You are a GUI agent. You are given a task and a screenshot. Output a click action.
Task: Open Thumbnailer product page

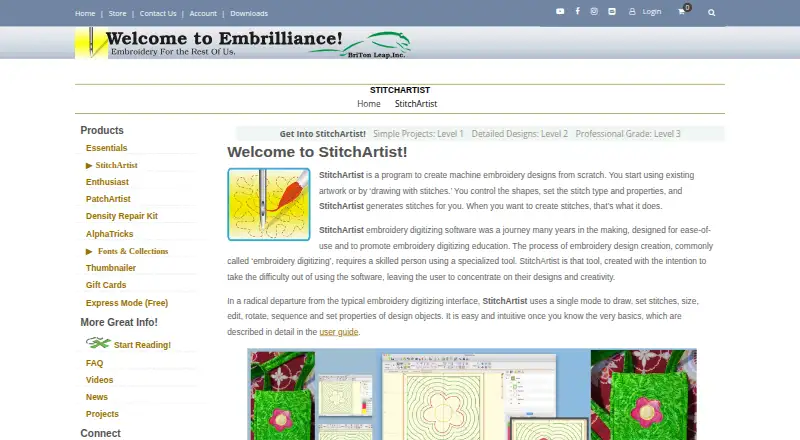111,268
